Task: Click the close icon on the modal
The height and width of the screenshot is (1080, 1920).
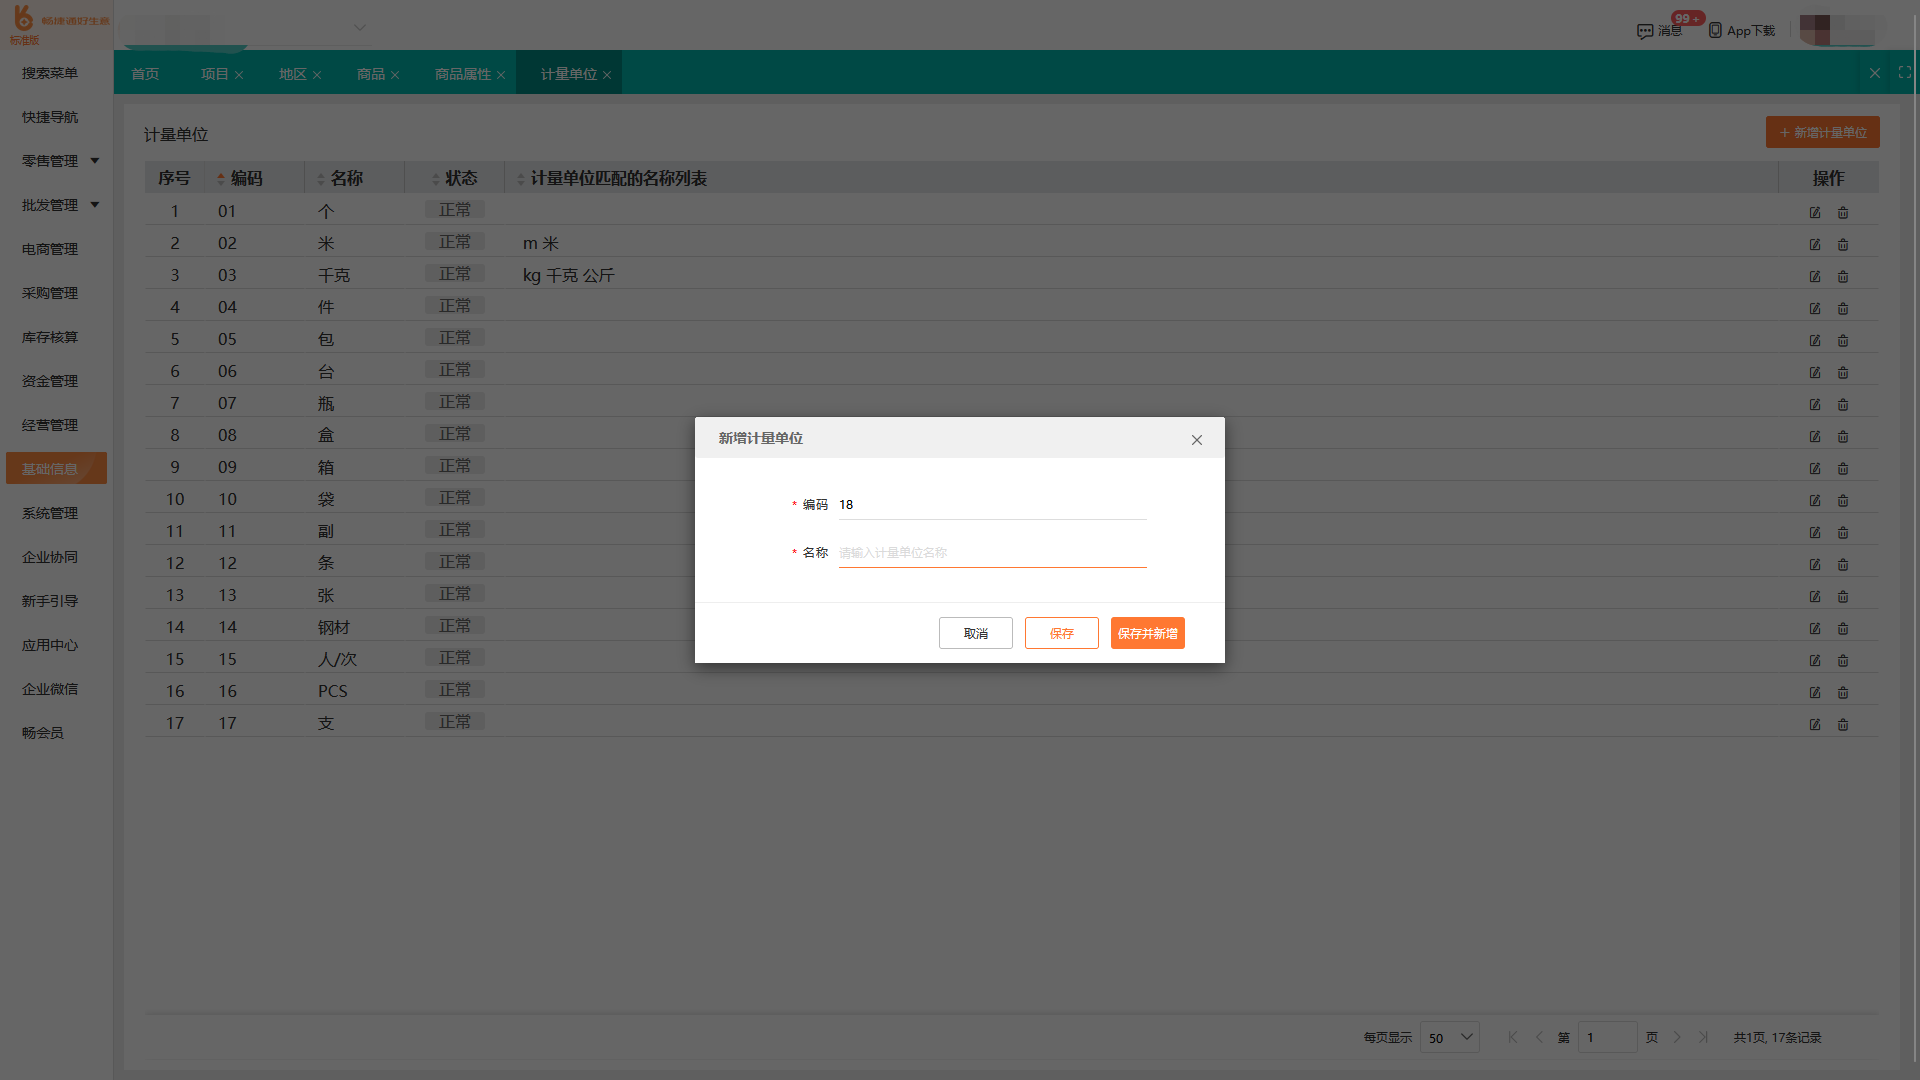Action: click(1195, 439)
